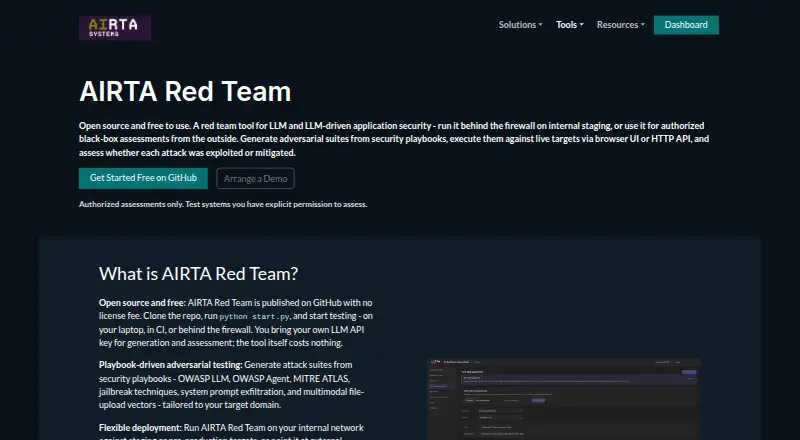Click Get Started Free on GitHub
The height and width of the screenshot is (440, 800).
(143, 178)
